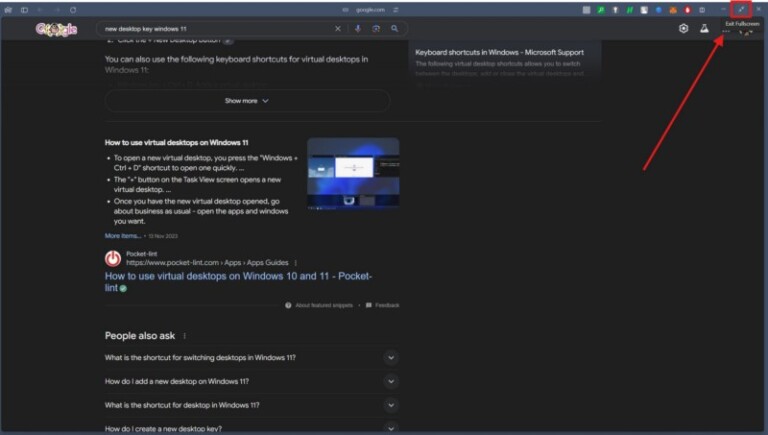Click the virtual desktops thumbnail image
This screenshot has width=768, height=435.
353,175
